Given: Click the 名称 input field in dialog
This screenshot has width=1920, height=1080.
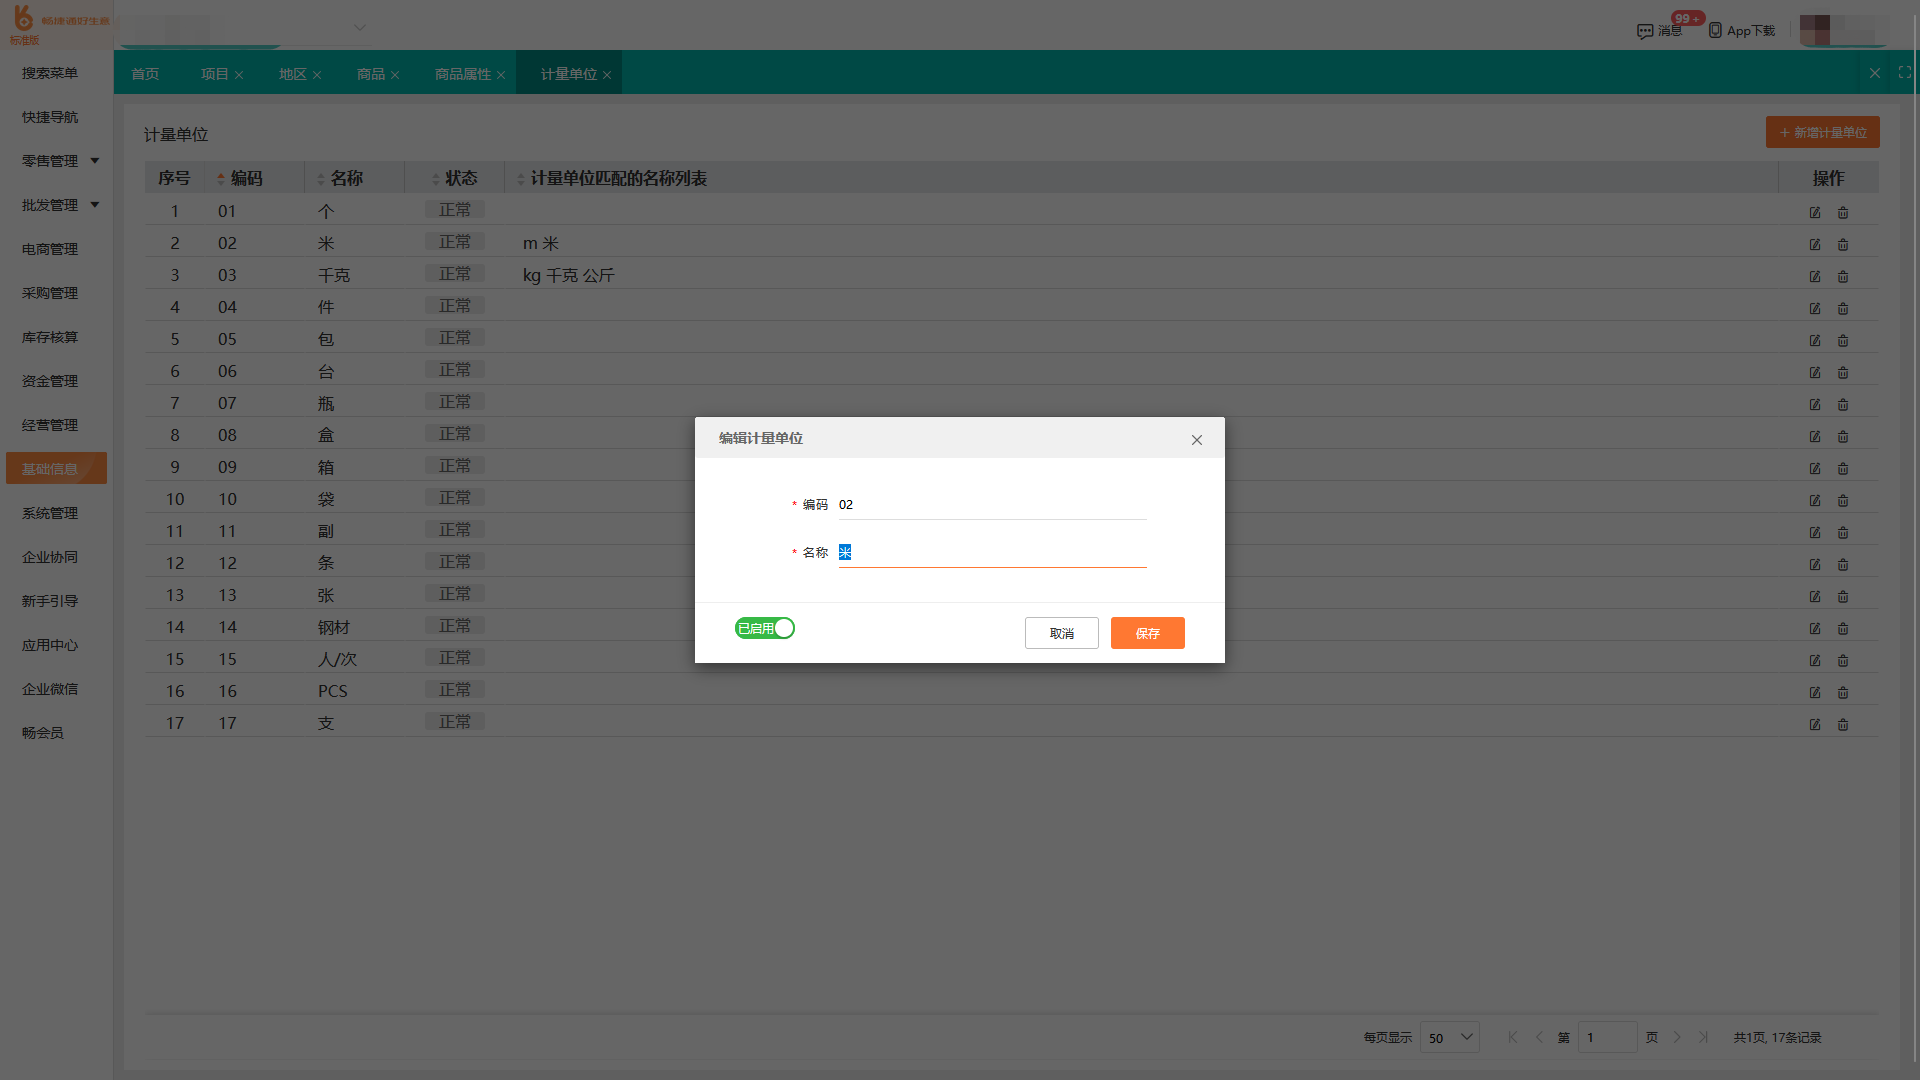Looking at the screenshot, I should [992, 551].
